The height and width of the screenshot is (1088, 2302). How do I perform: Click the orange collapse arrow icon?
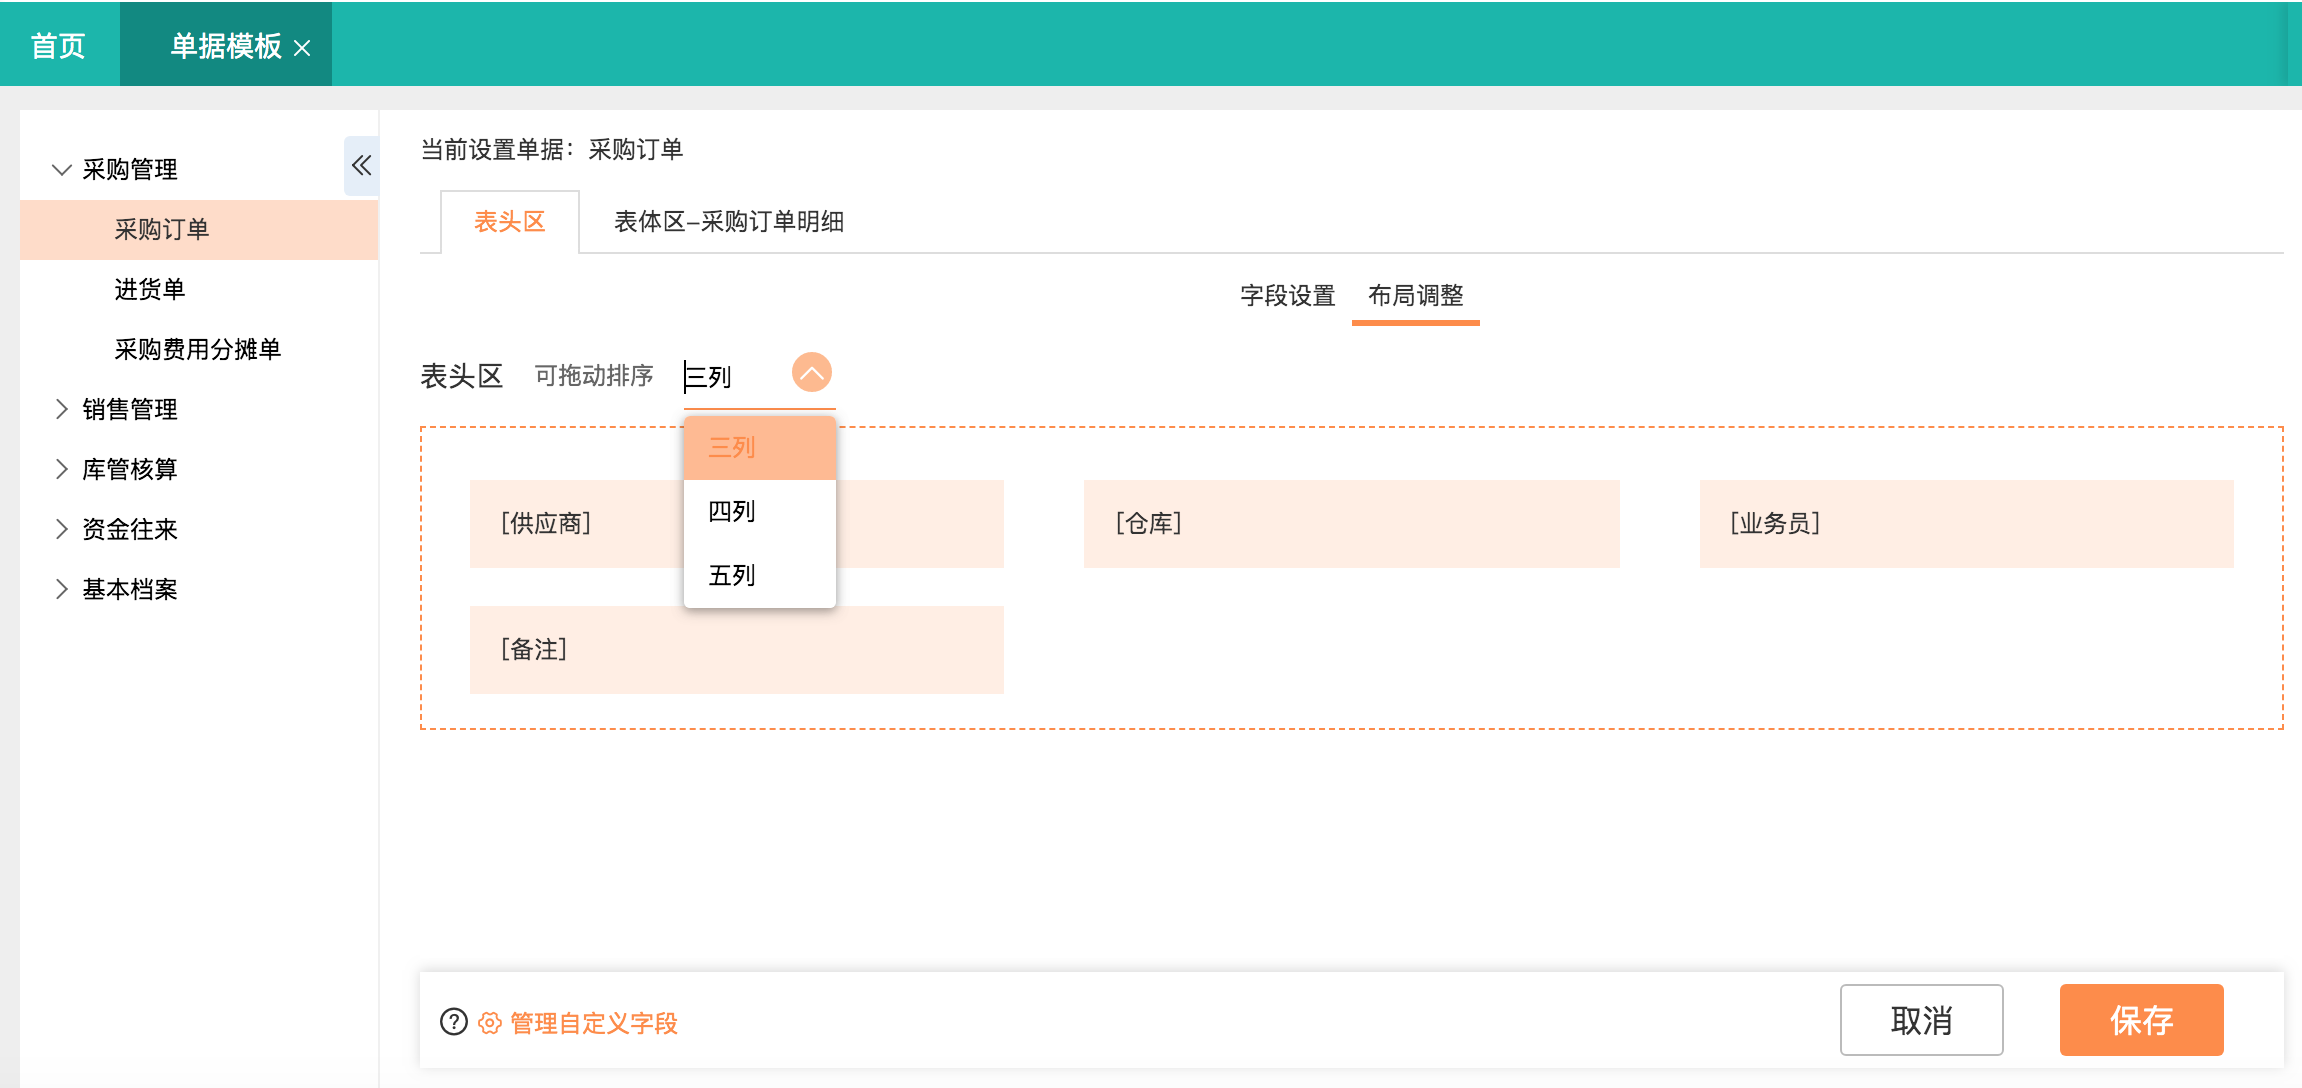(x=810, y=374)
